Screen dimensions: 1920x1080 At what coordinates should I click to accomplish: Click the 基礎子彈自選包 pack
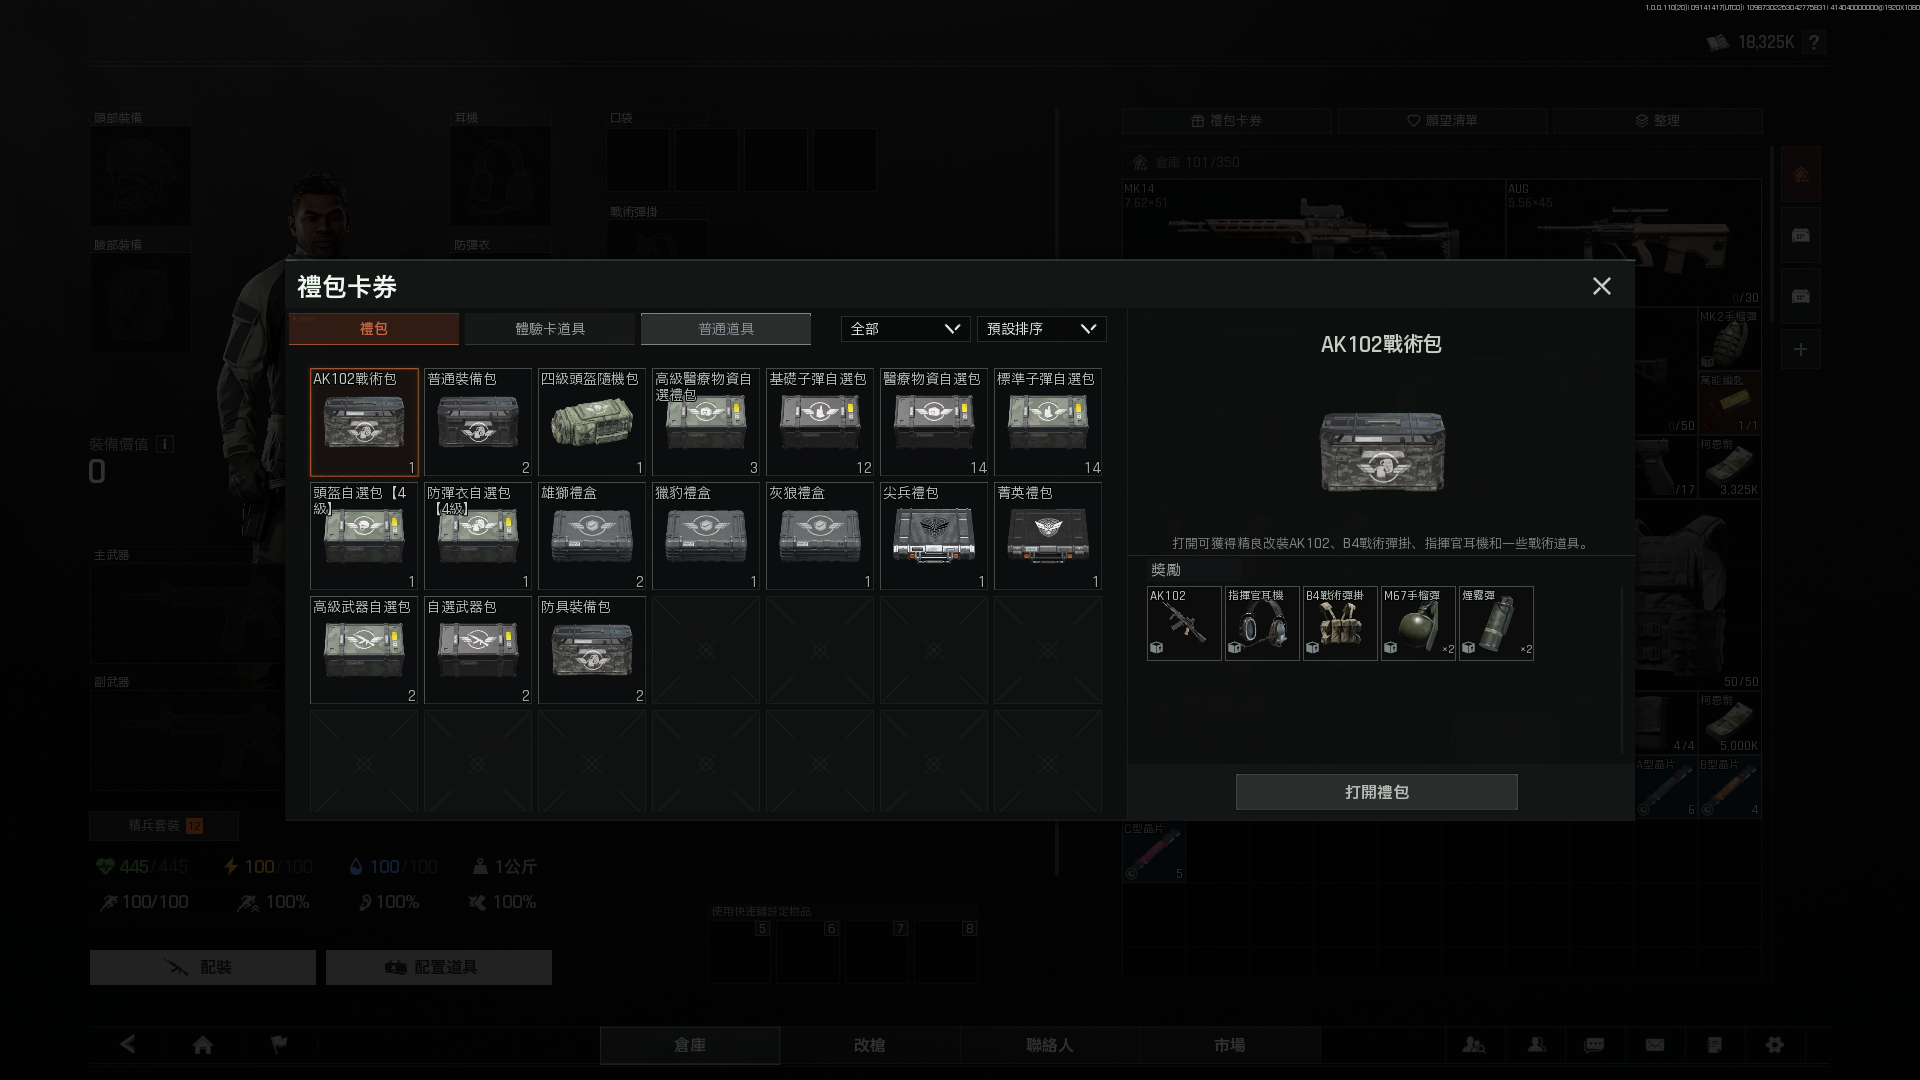820,423
